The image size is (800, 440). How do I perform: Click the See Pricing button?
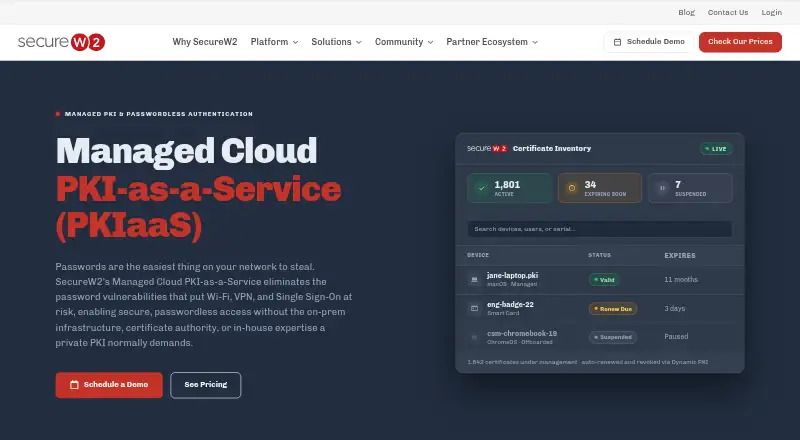click(206, 385)
